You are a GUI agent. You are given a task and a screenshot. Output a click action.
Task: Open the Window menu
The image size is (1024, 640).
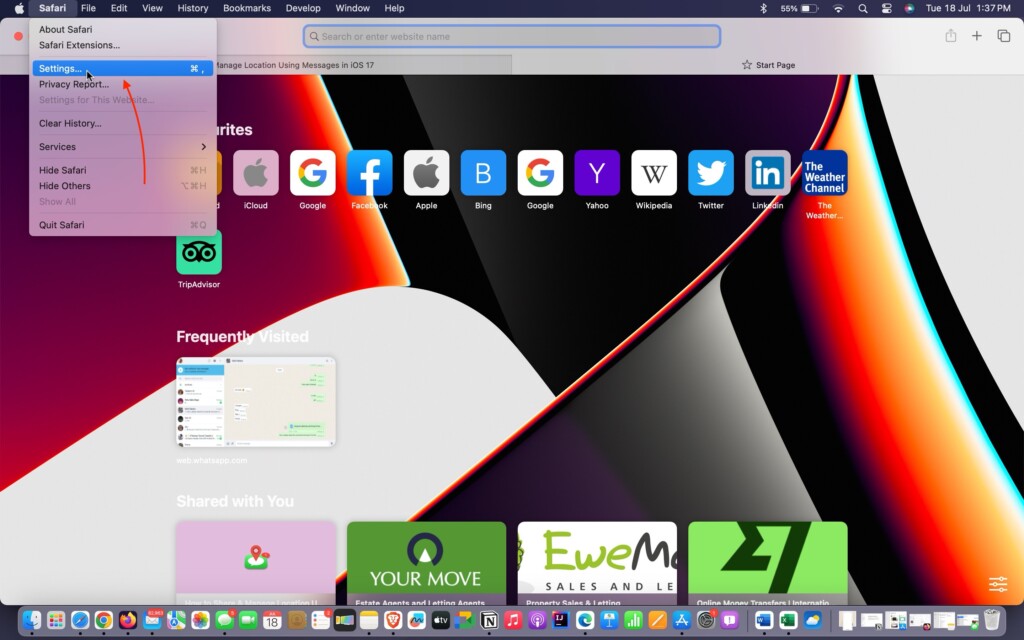click(x=353, y=8)
